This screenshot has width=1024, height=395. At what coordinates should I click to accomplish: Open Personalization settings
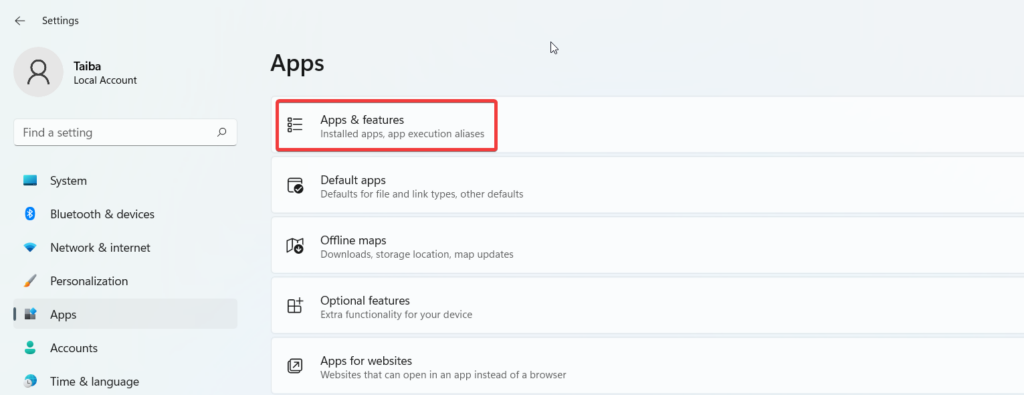click(x=125, y=281)
